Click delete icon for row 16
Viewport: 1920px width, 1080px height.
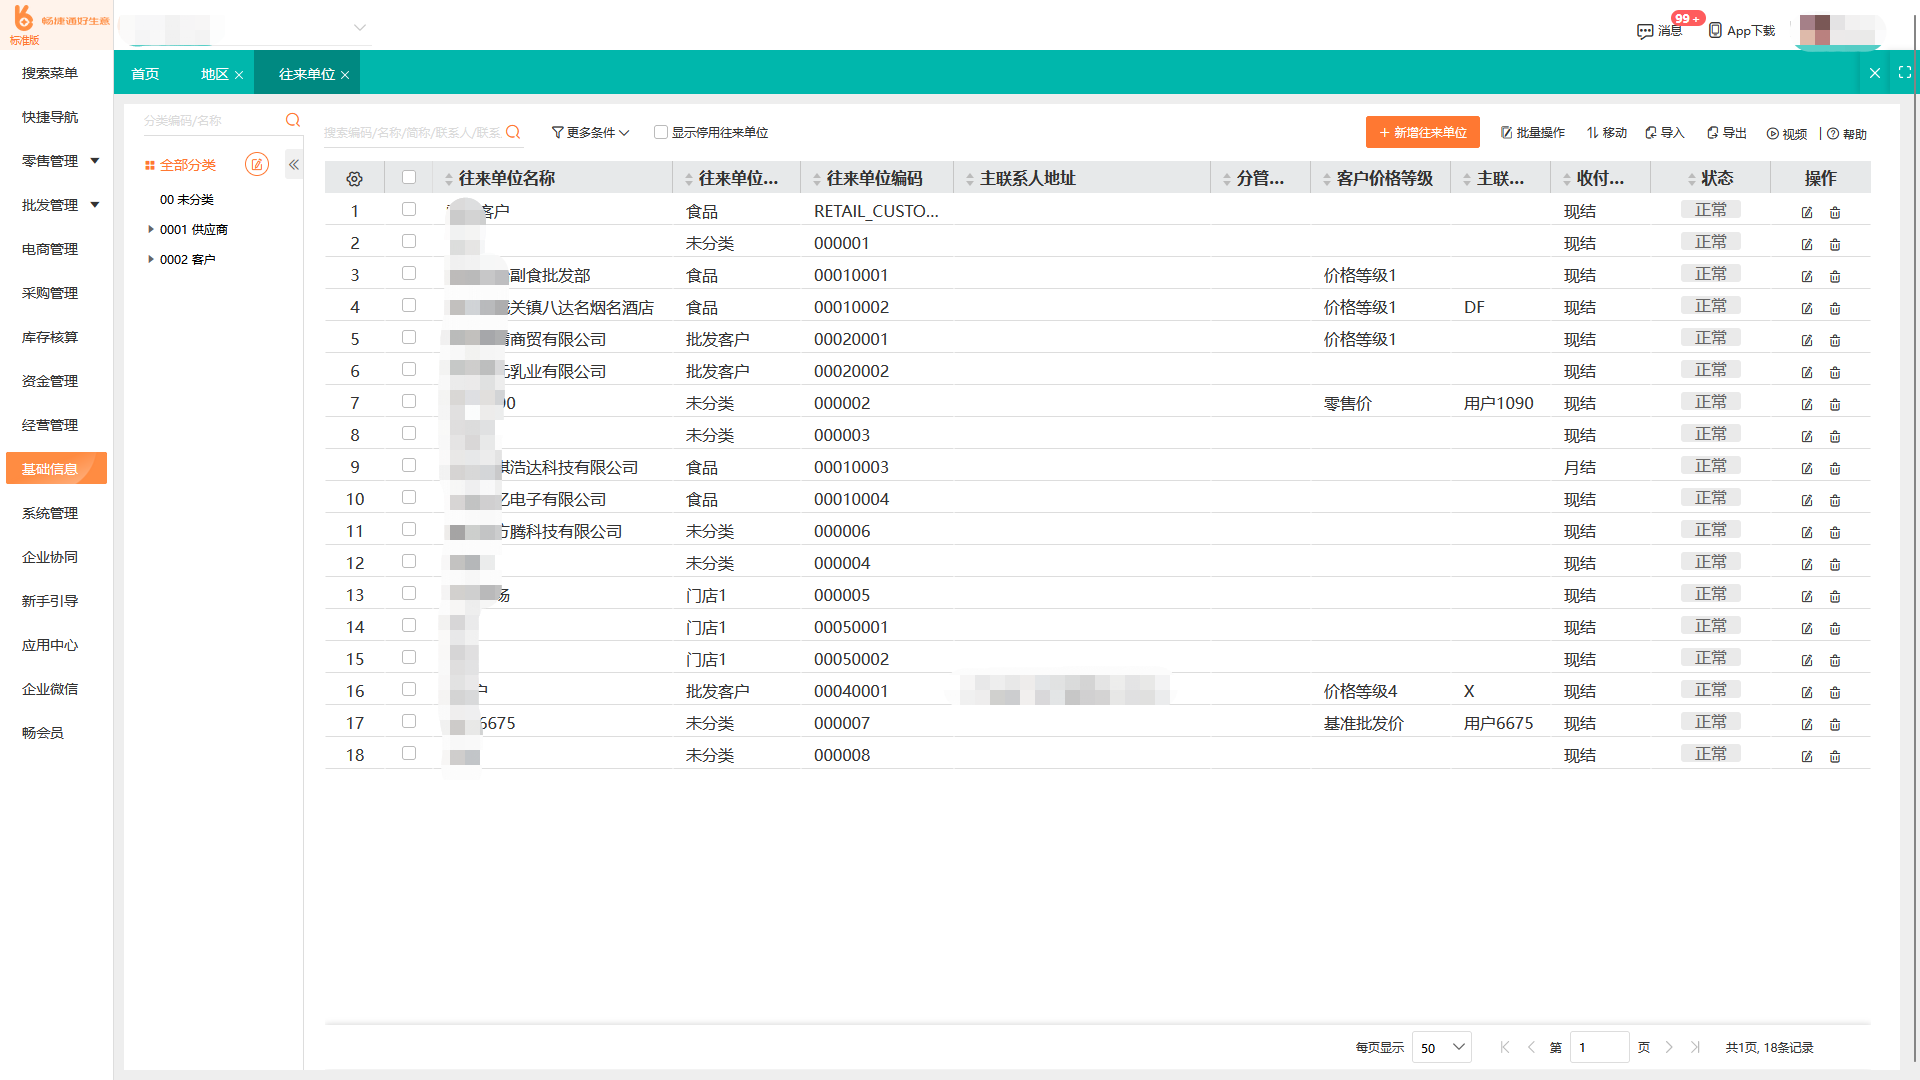pyautogui.click(x=1834, y=691)
